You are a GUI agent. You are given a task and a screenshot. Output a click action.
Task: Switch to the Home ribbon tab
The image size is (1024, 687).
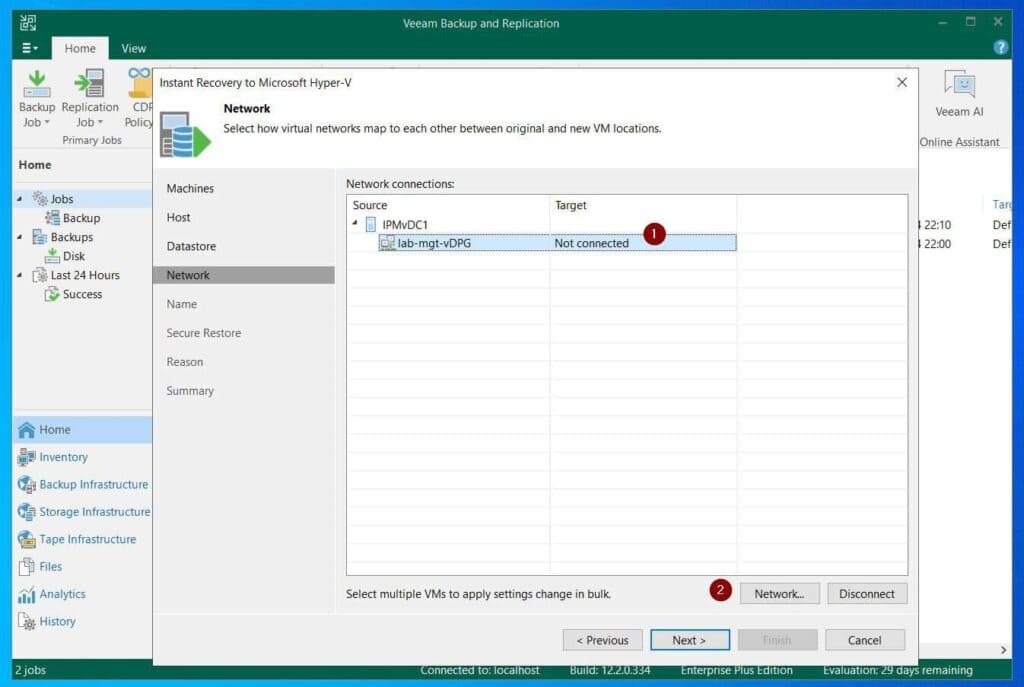point(80,48)
